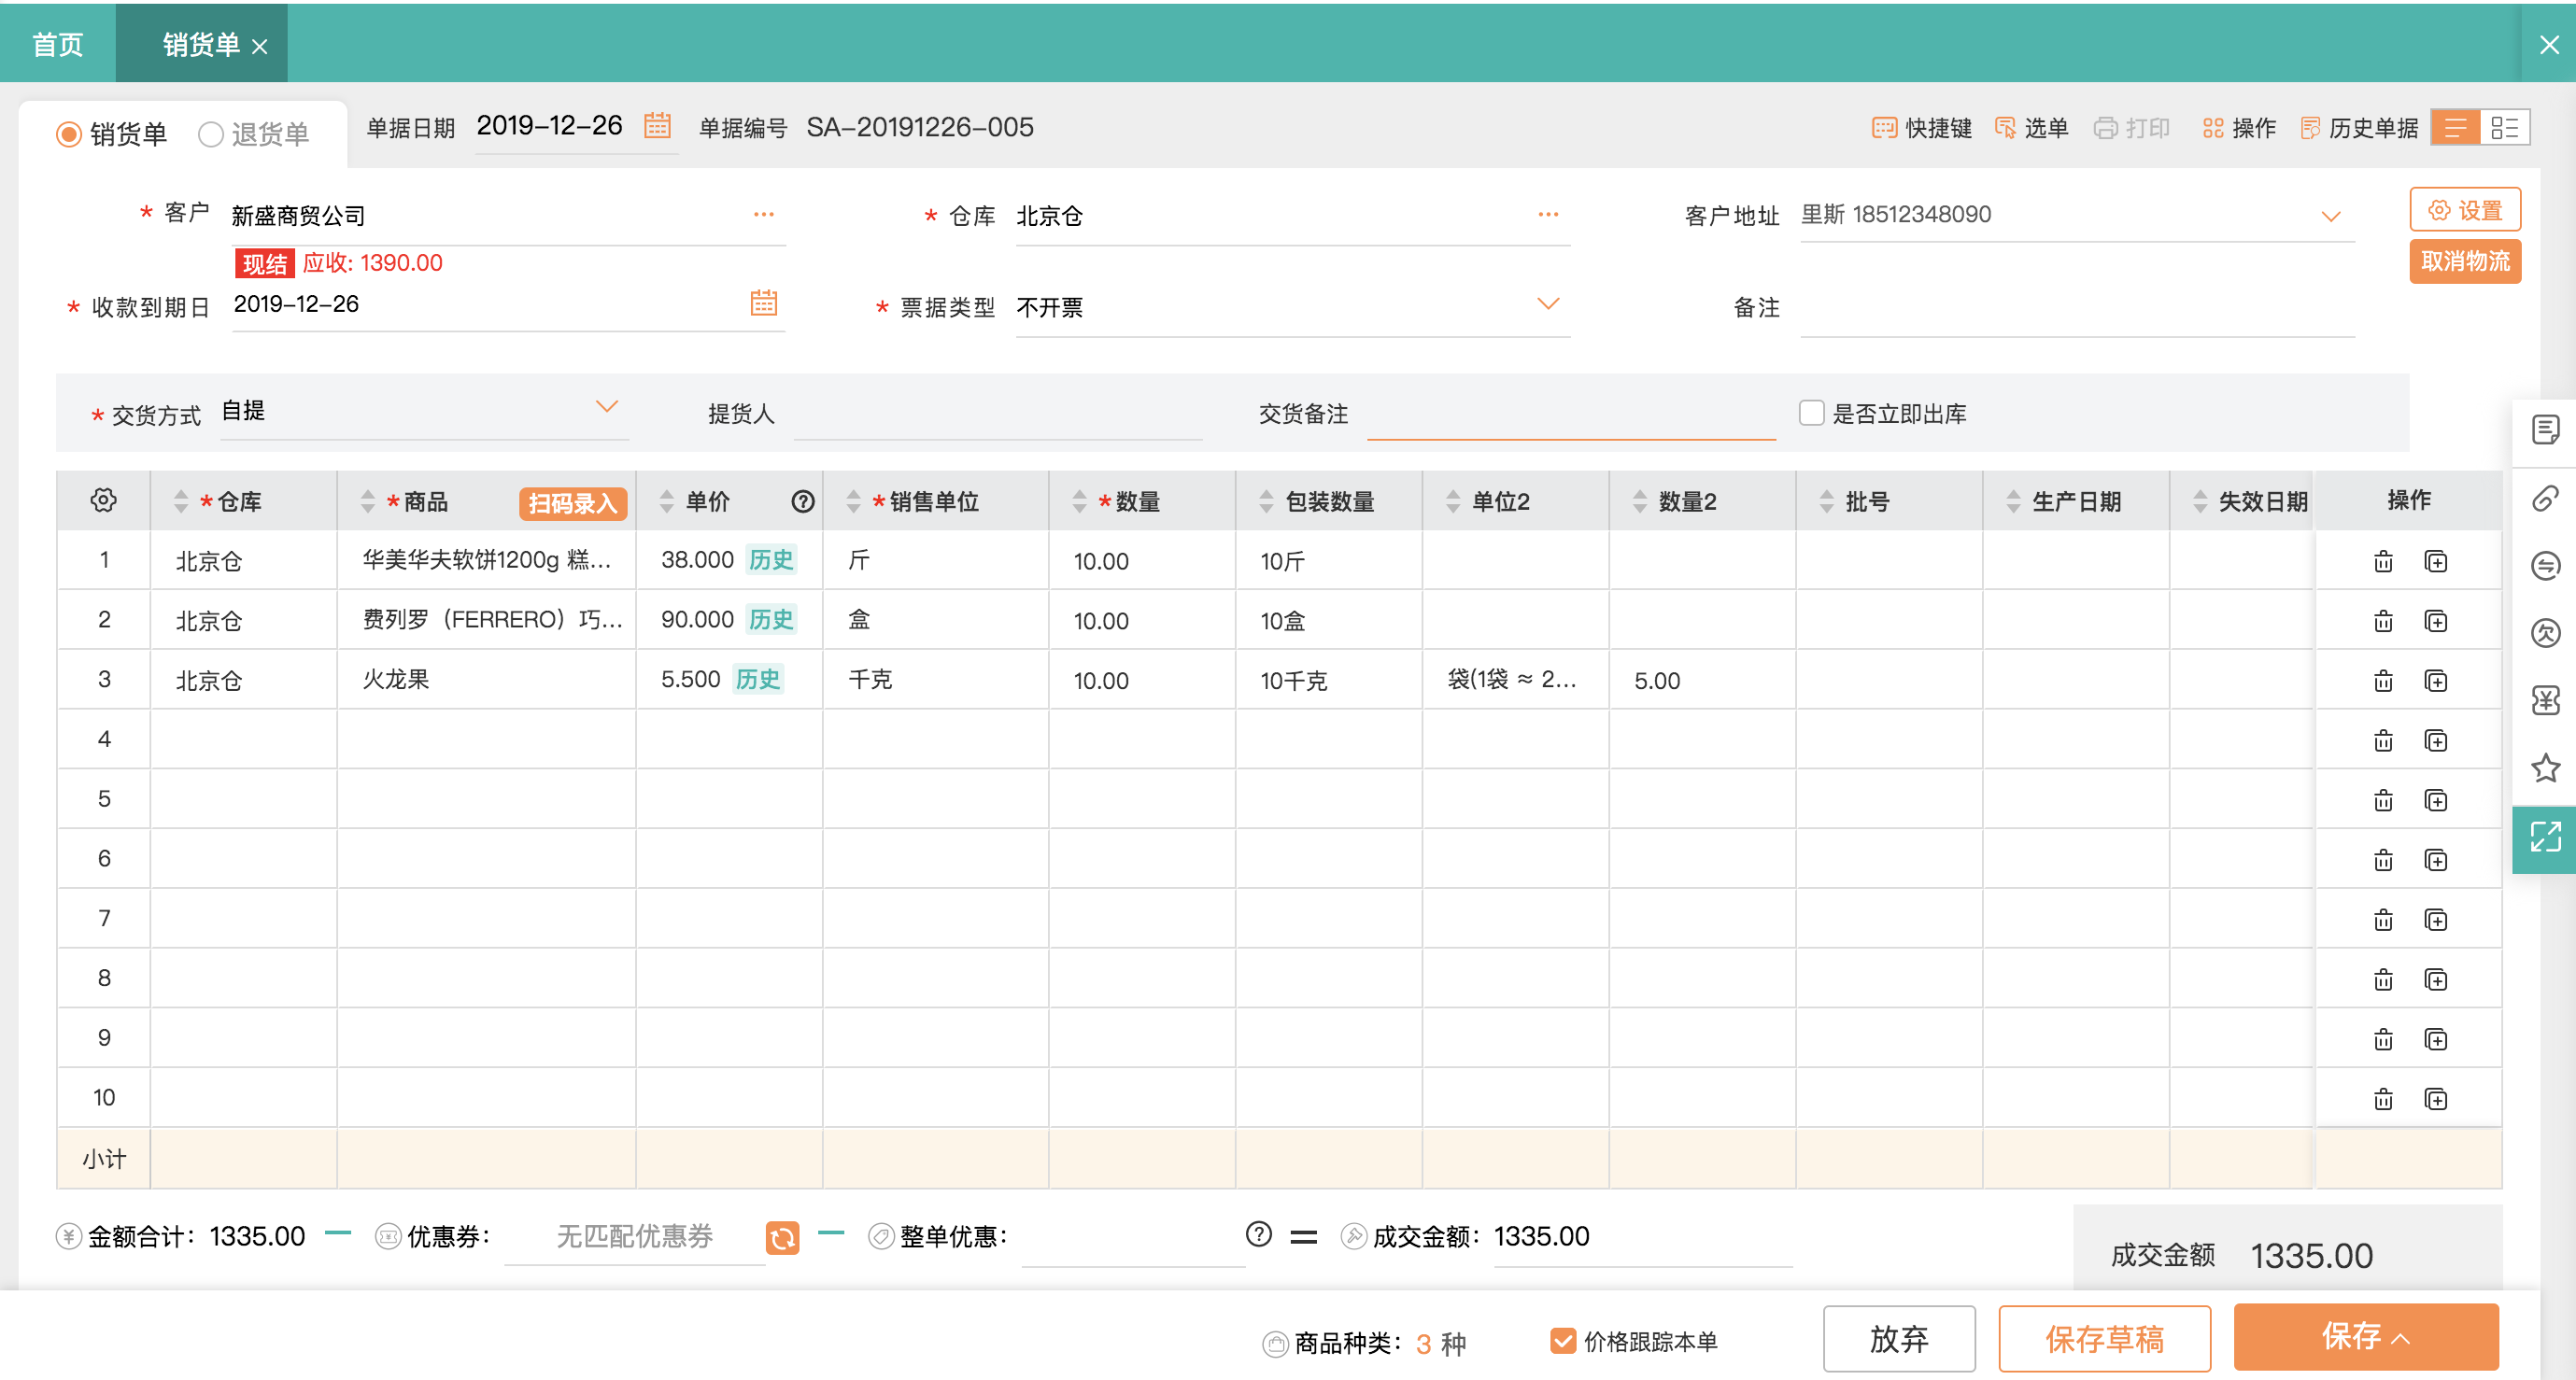Toggle 是否立即出库 checkbox
The image size is (2576, 1380).
[1809, 414]
